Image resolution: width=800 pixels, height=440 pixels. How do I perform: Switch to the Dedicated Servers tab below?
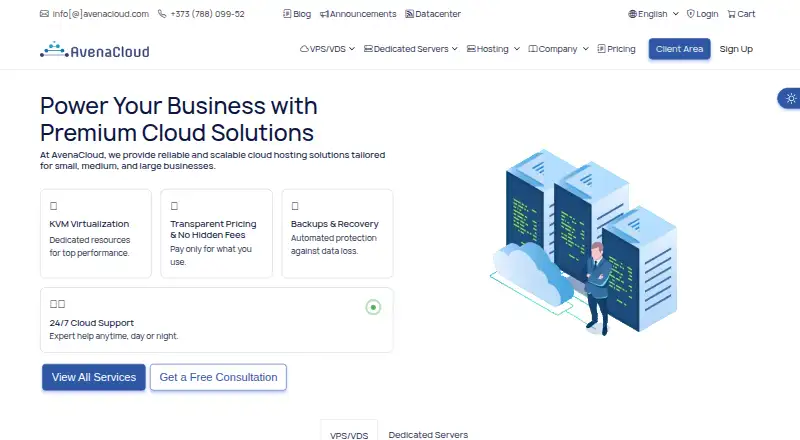point(428,434)
